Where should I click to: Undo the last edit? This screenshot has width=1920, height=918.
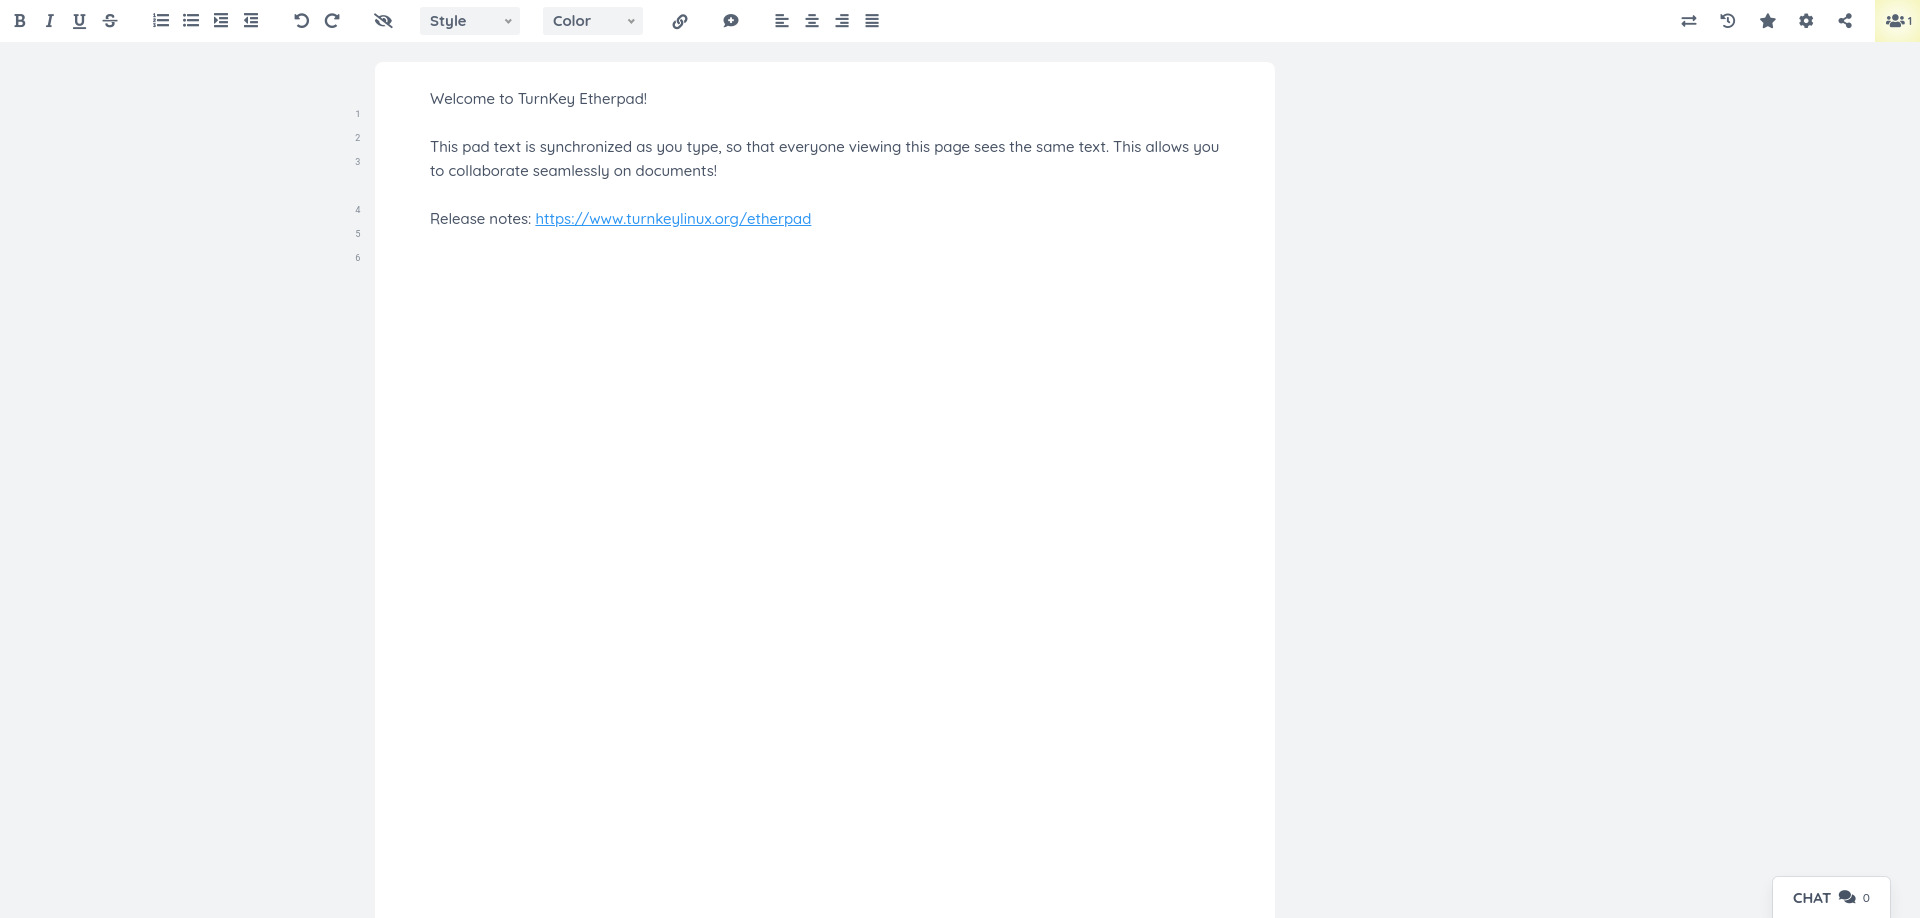301,21
